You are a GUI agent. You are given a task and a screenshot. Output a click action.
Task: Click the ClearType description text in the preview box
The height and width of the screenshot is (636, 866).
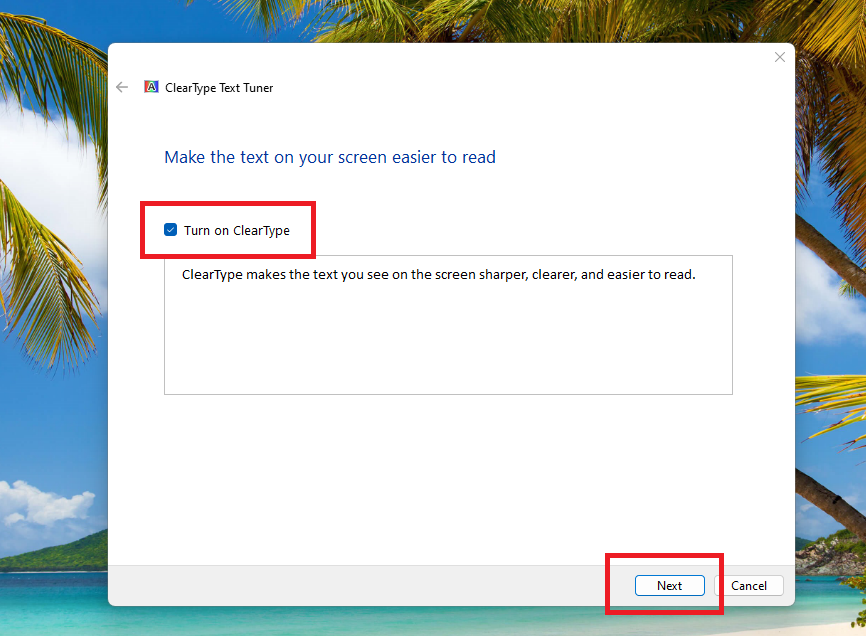[439, 274]
